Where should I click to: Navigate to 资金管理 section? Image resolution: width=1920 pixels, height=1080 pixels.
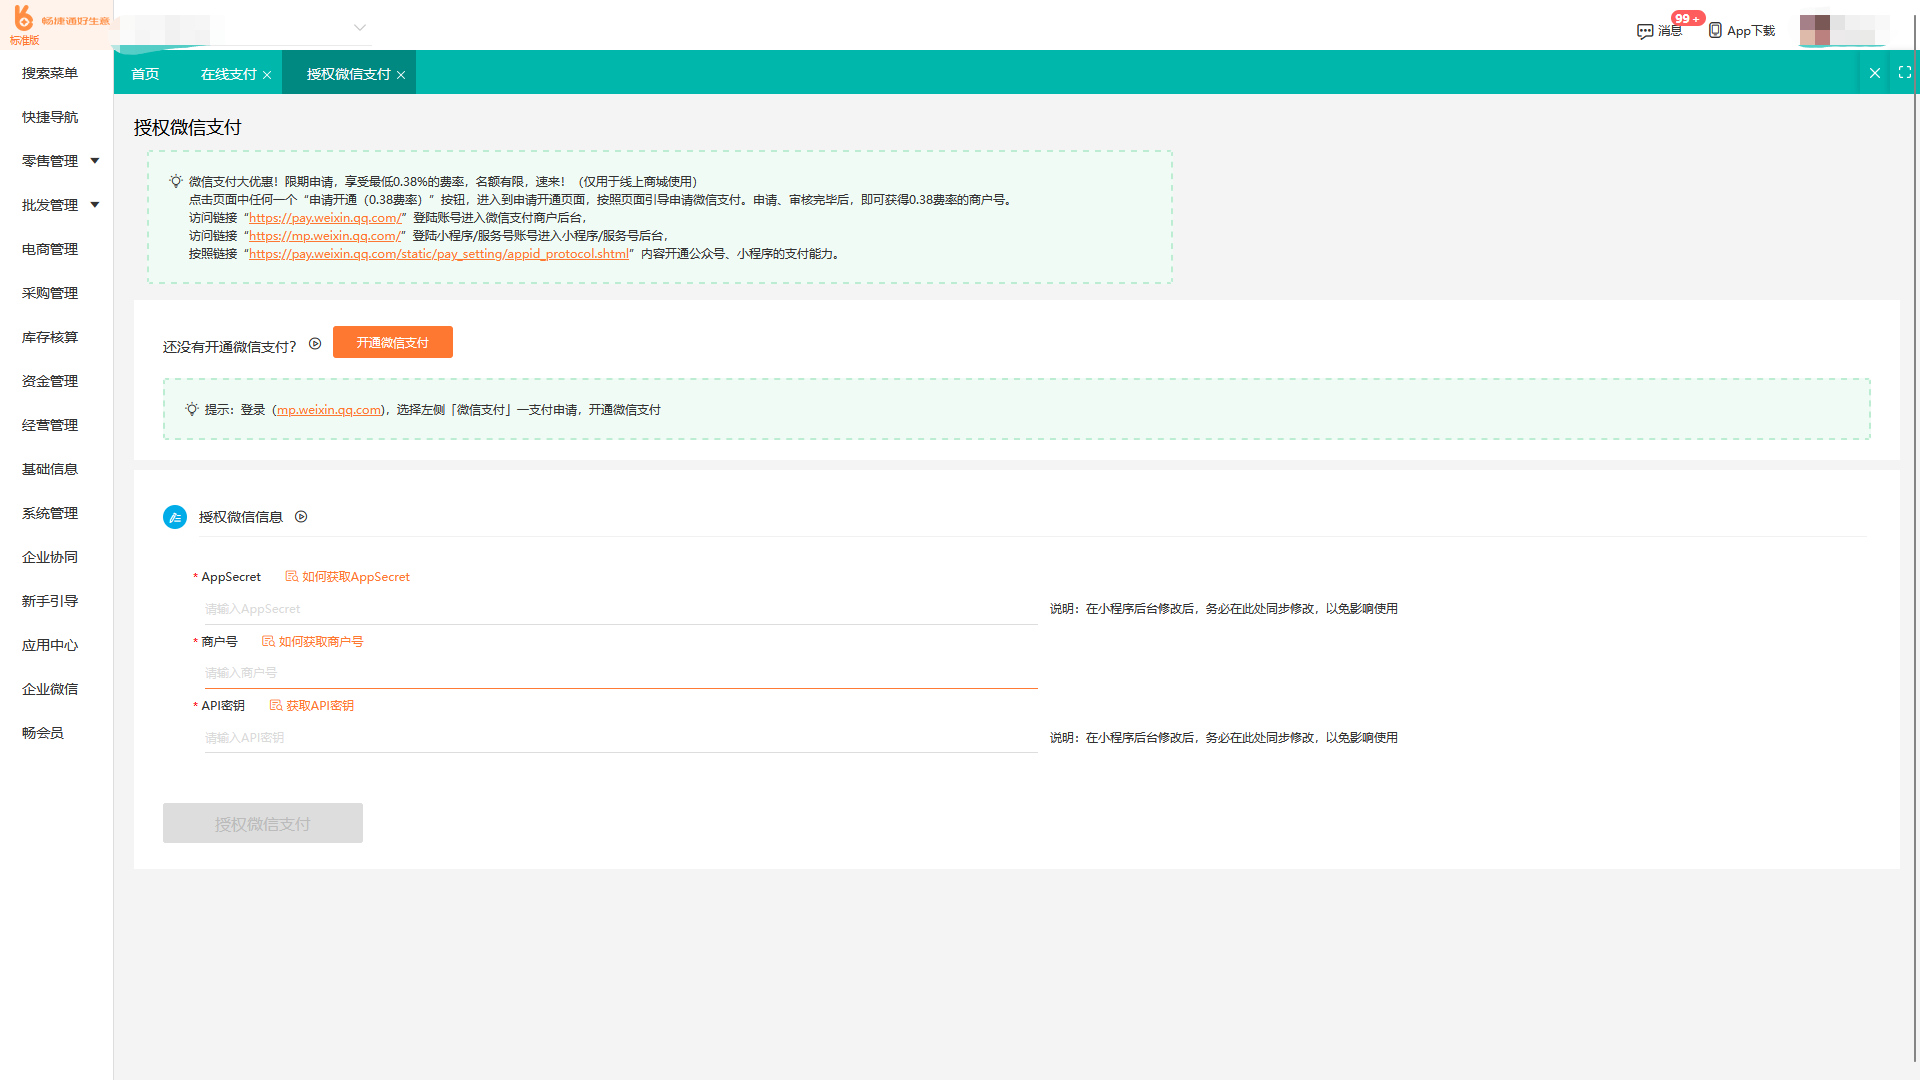click(50, 381)
